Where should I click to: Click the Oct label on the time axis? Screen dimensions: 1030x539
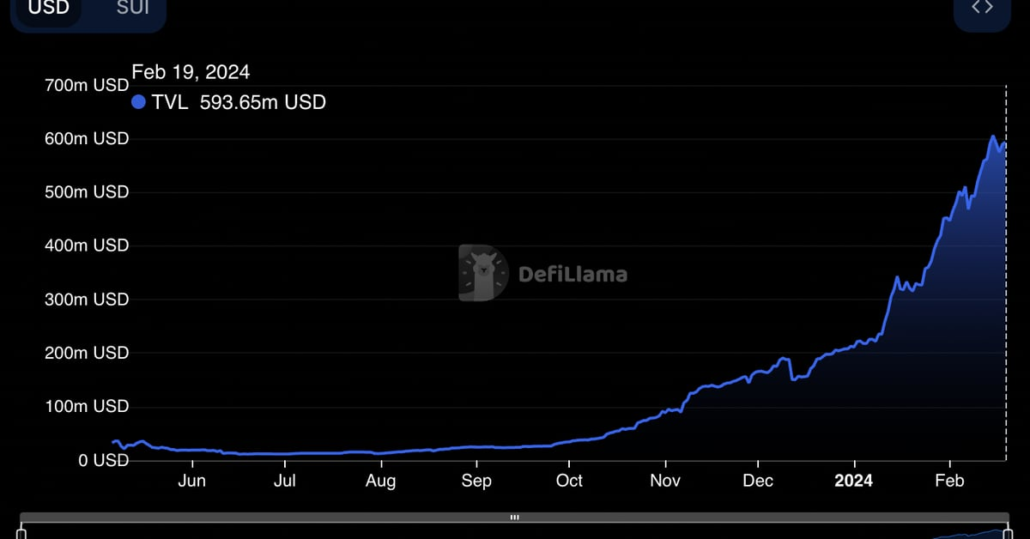[569, 481]
